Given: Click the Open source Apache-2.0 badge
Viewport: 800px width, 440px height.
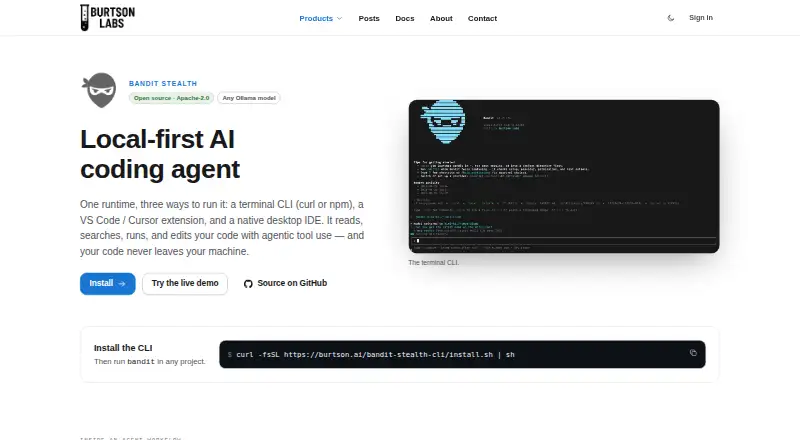Looking at the screenshot, I should (x=171, y=98).
